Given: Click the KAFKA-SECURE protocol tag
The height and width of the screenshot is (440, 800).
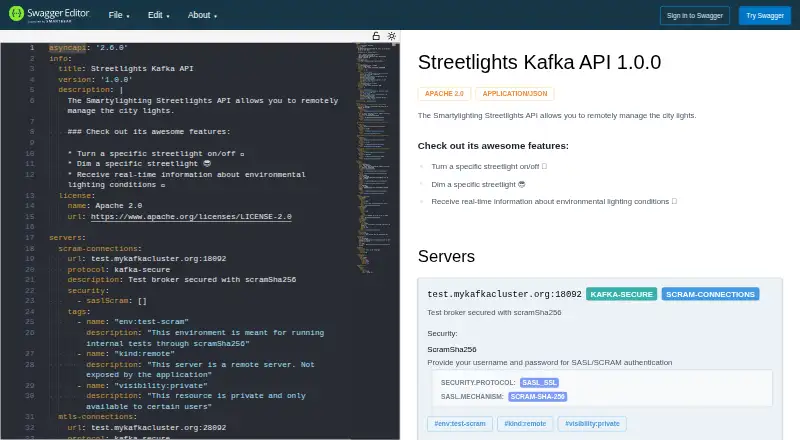Looking at the screenshot, I should click(621, 295).
